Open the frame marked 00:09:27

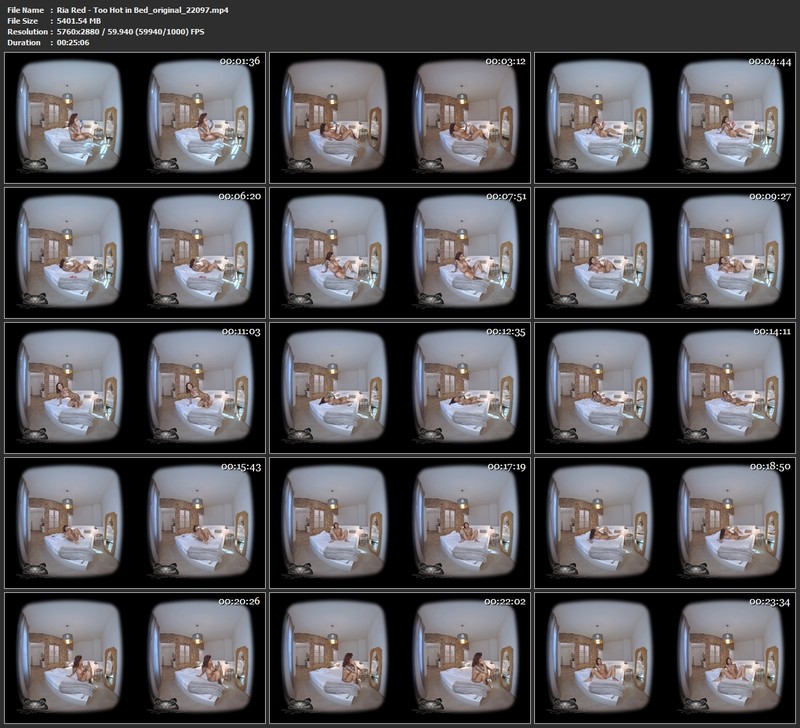[x=664, y=253]
